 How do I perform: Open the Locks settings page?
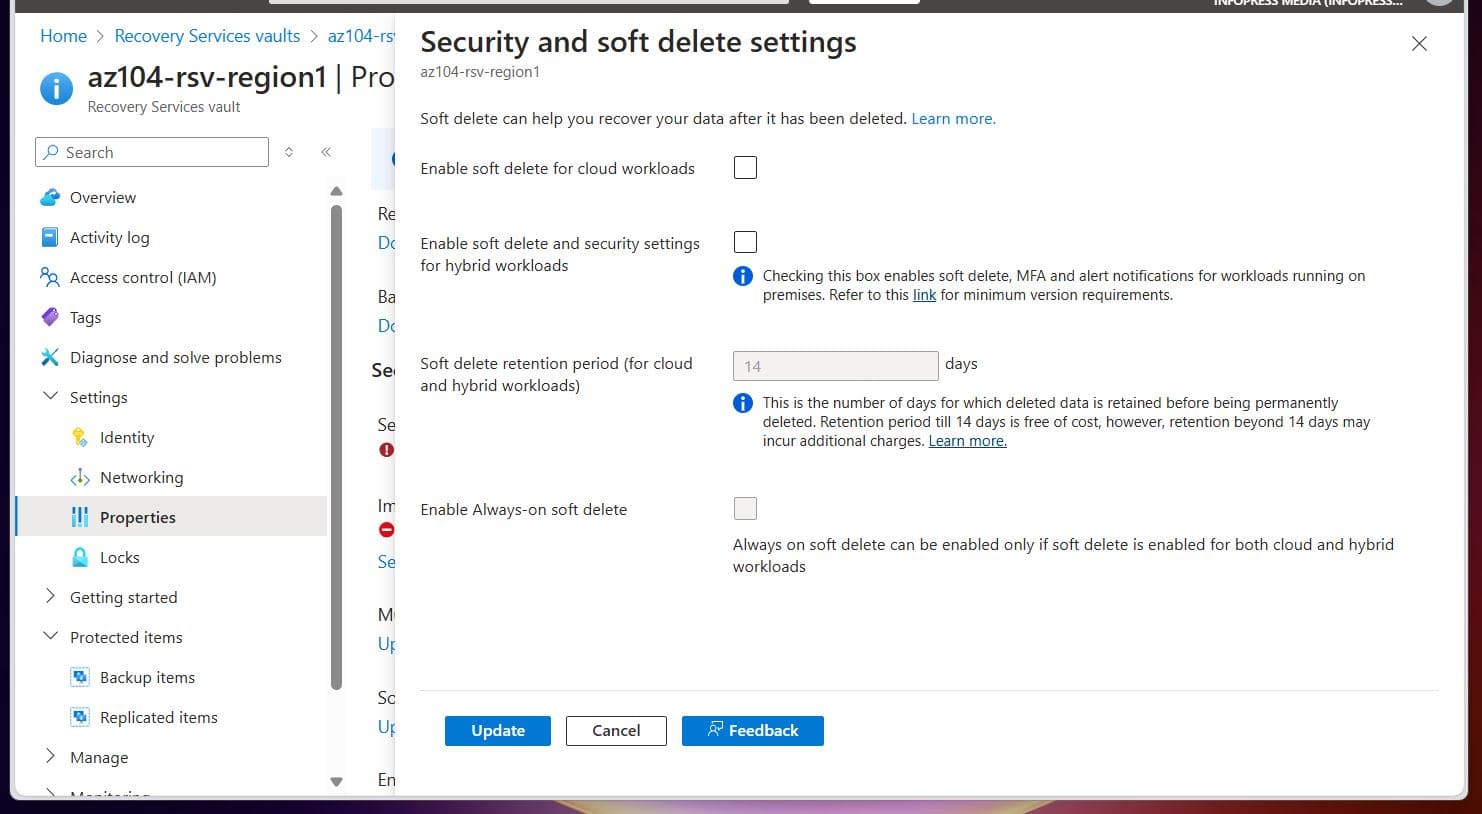pyautogui.click(x=118, y=557)
